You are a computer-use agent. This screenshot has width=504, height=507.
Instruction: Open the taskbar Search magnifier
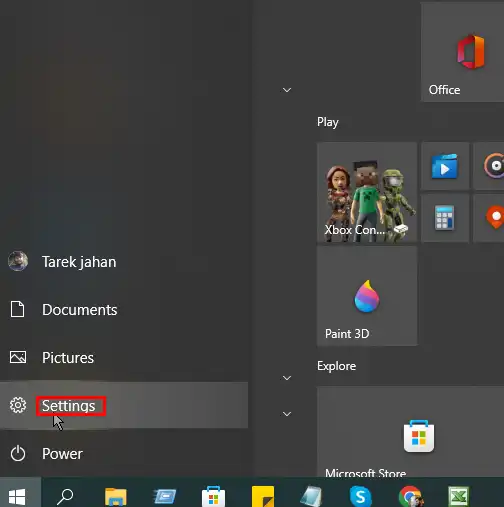(65, 497)
